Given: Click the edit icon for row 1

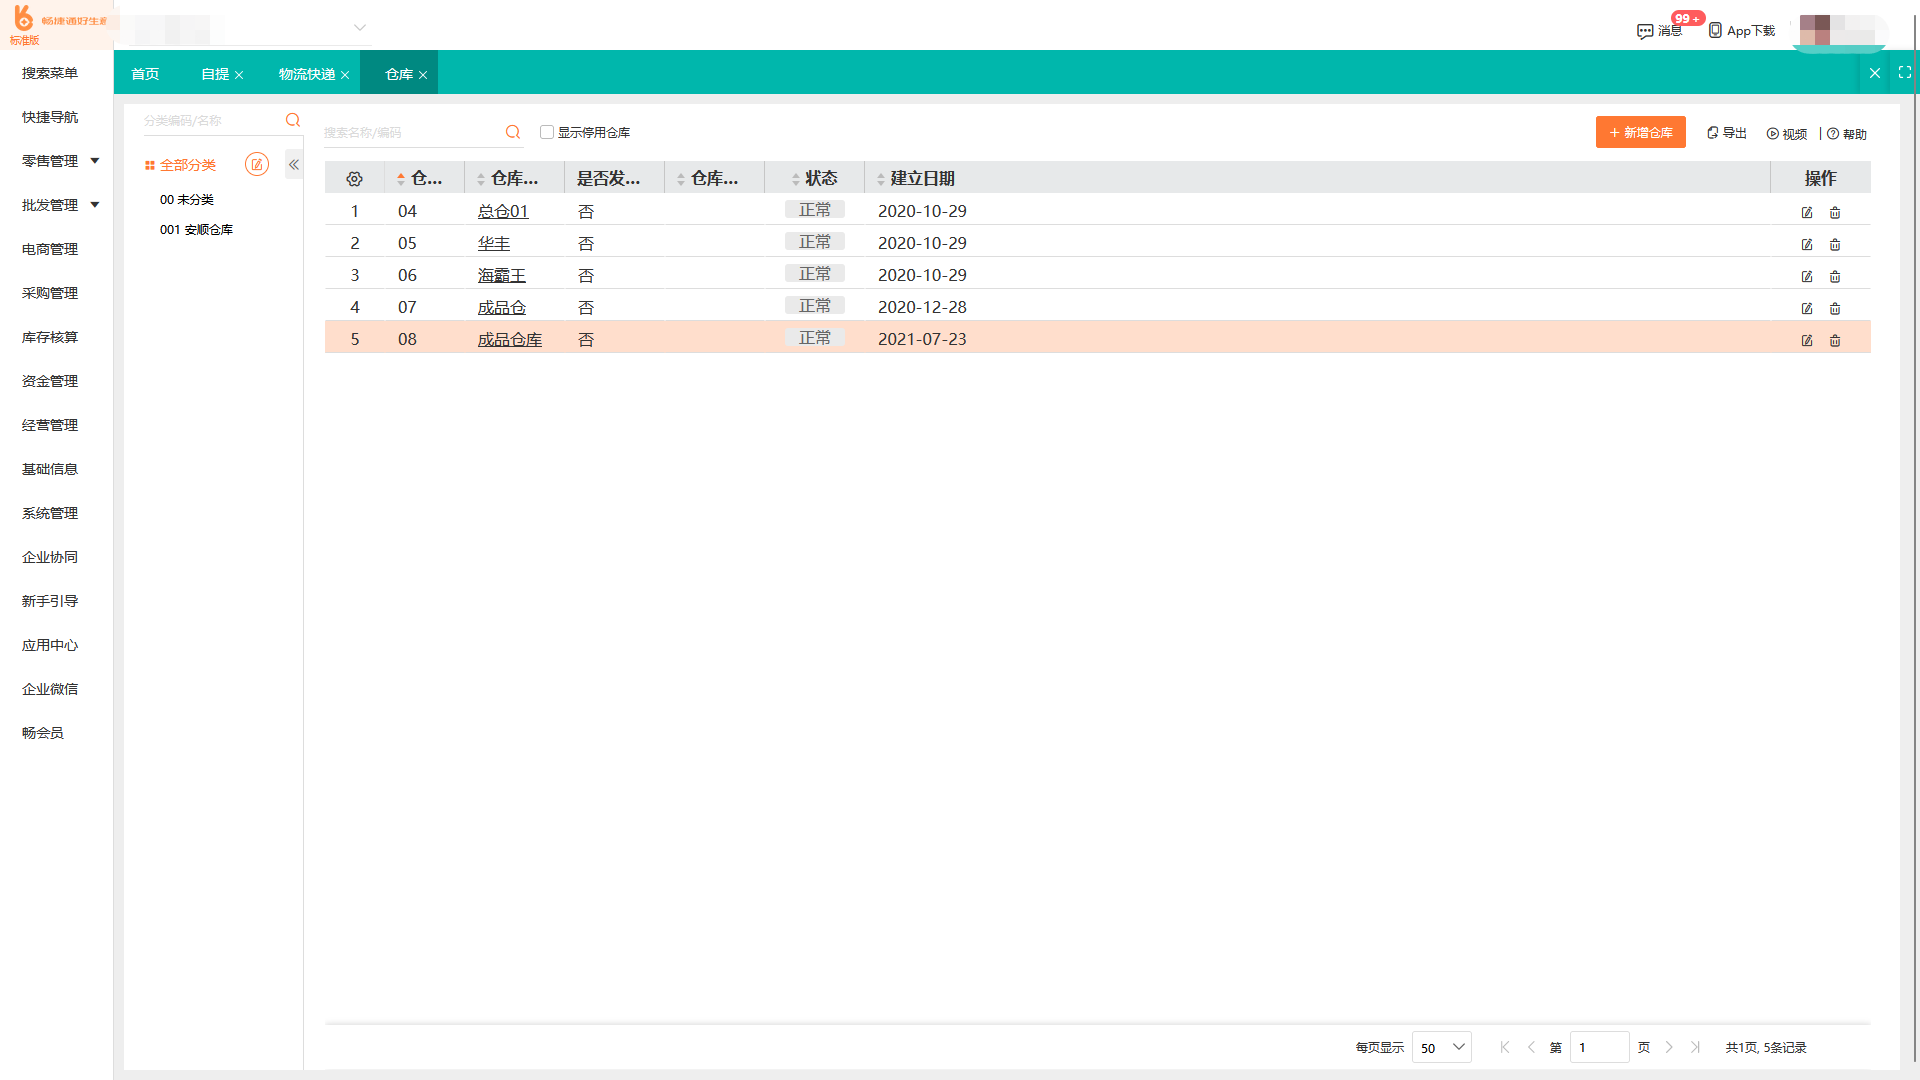Looking at the screenshot, I should [1807, 211].
